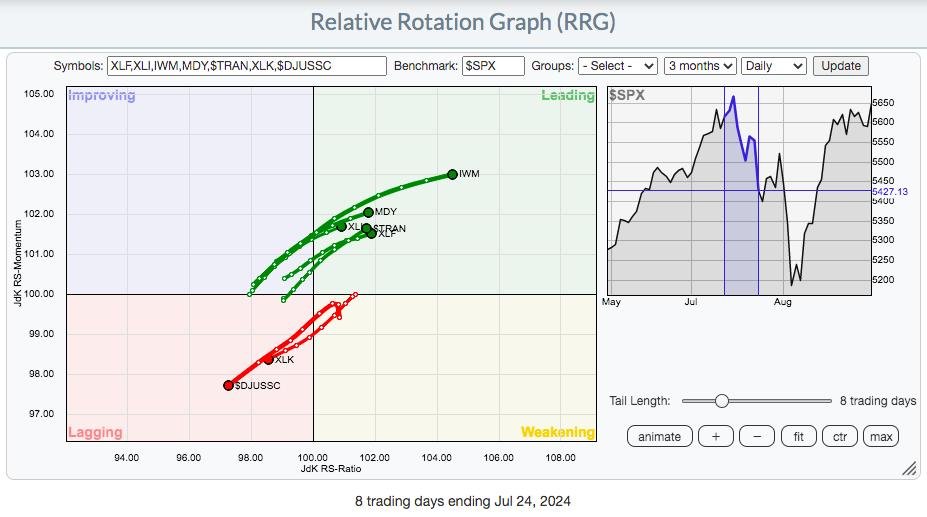
Task: Expand the Daily period dropdown
Action: coord(773,66)
